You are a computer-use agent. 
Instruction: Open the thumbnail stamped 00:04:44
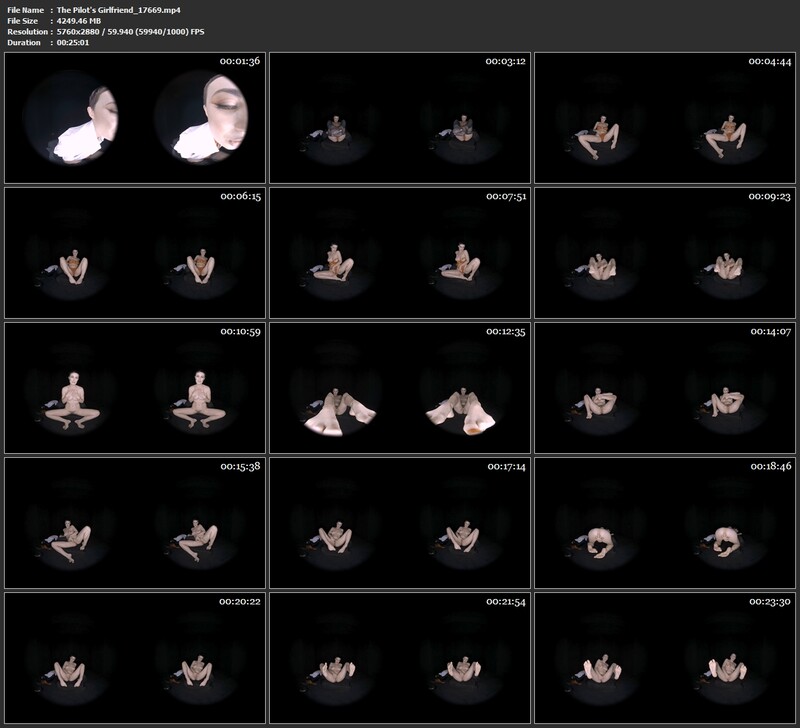[x=665, y=118]
